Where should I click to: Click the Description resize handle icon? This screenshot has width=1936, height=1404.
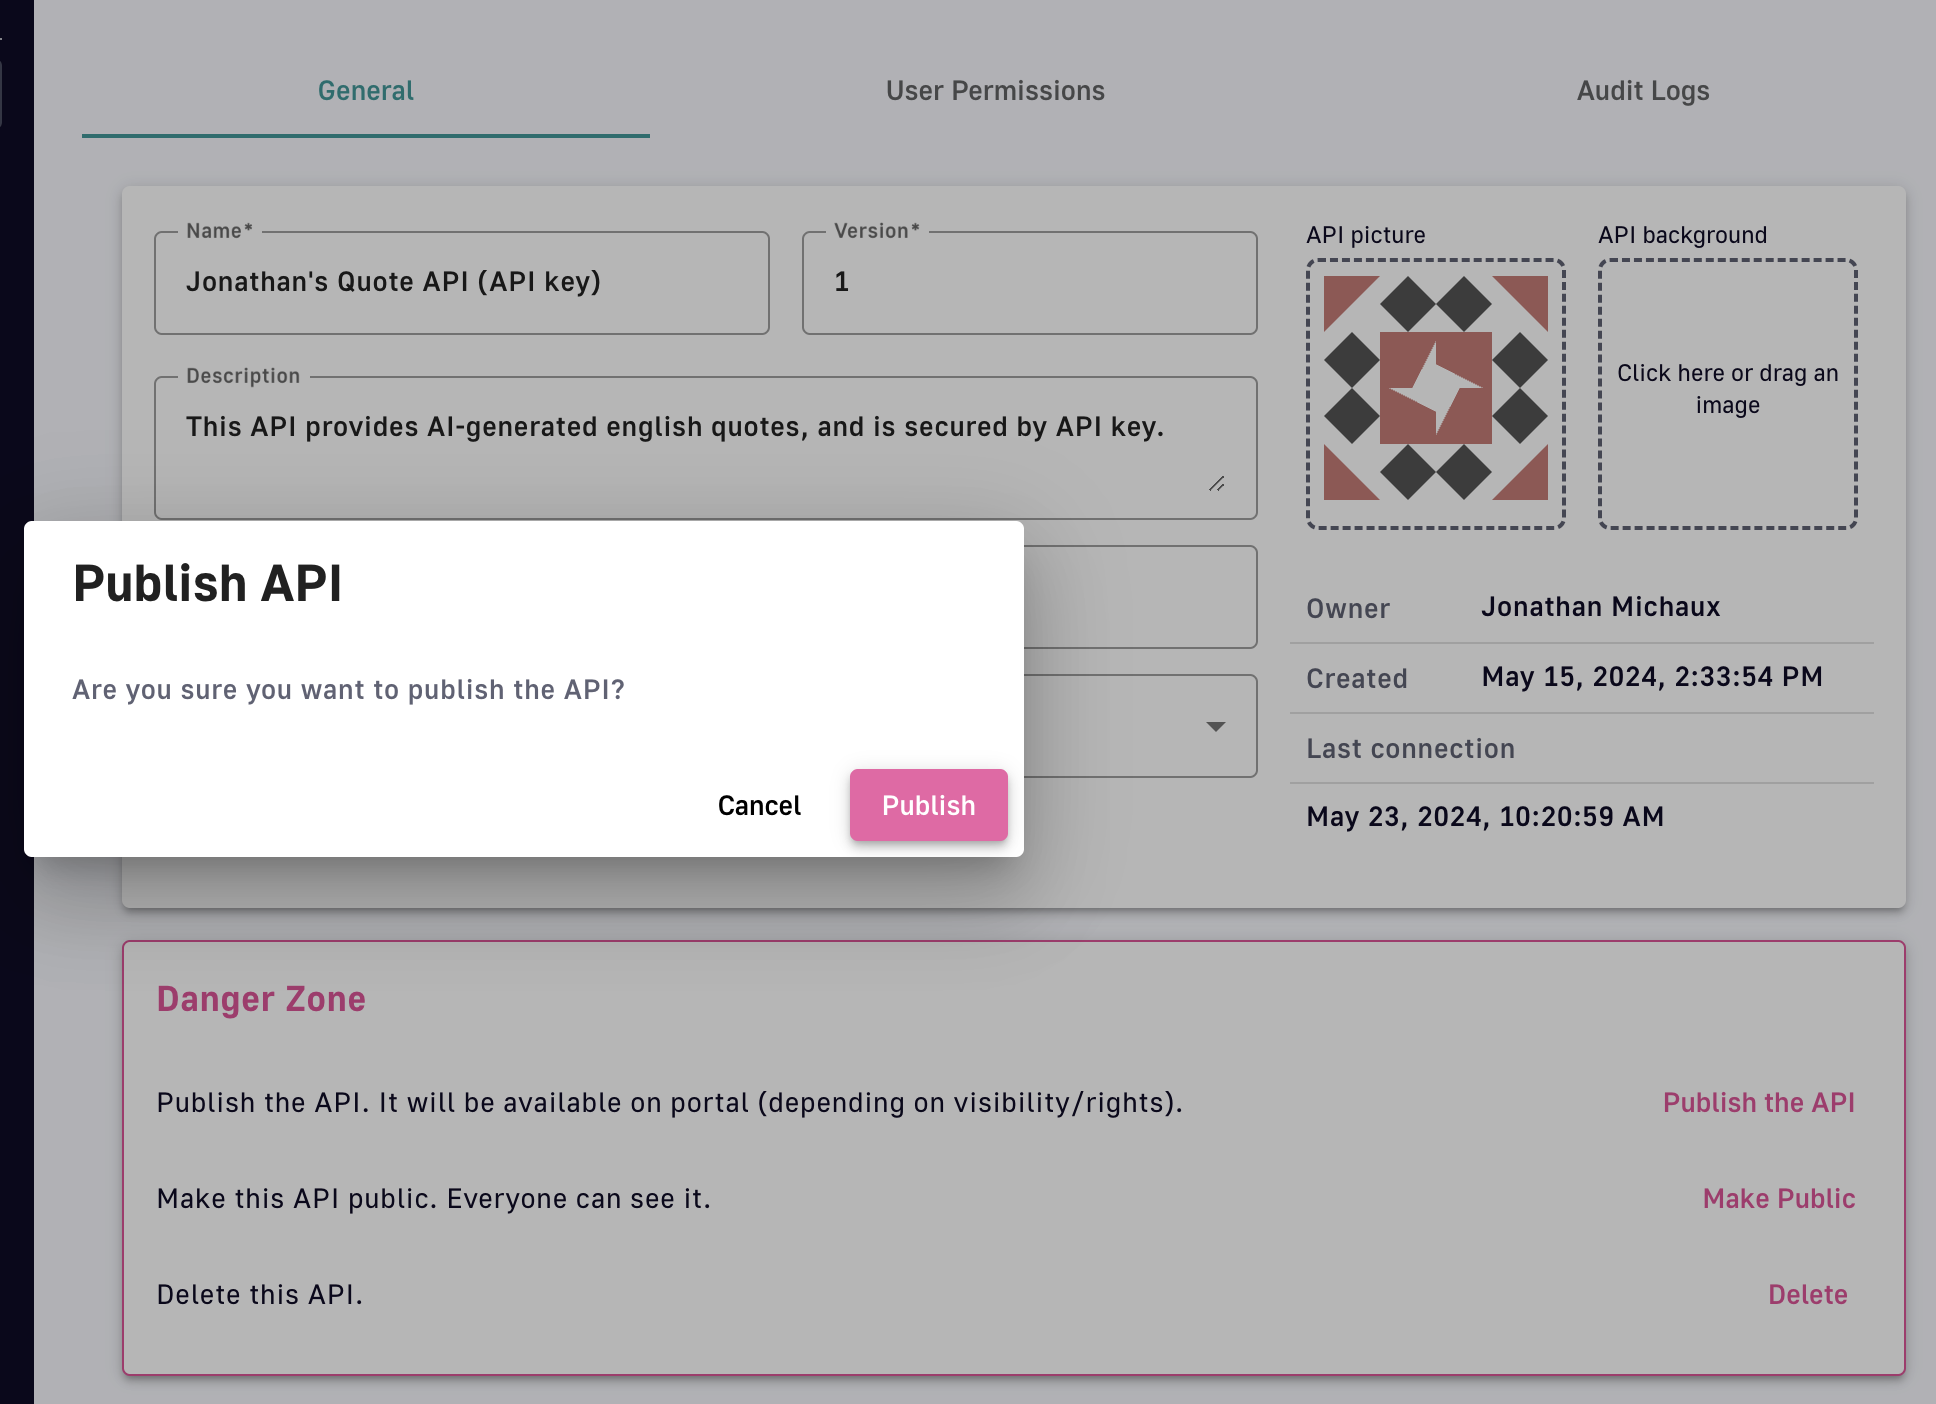(1217, 484)
